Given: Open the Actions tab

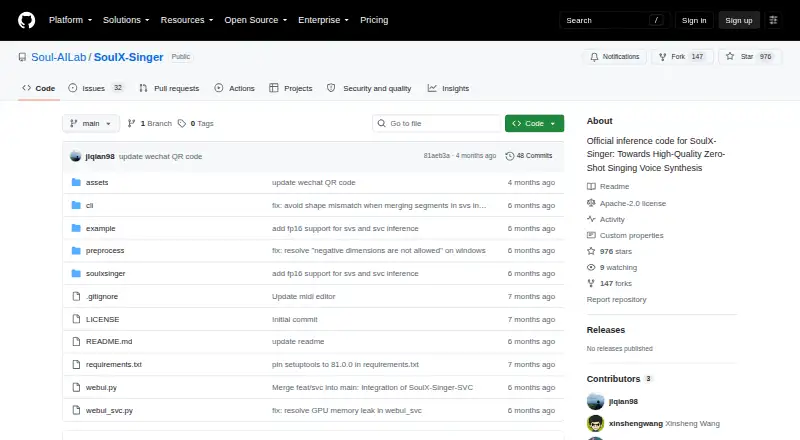Looking at the screenshot, I should (235, 88).
